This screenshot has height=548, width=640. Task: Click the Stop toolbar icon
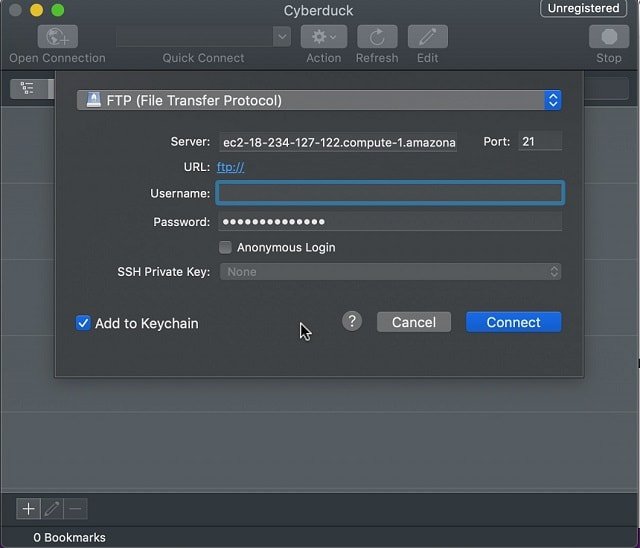609,37
